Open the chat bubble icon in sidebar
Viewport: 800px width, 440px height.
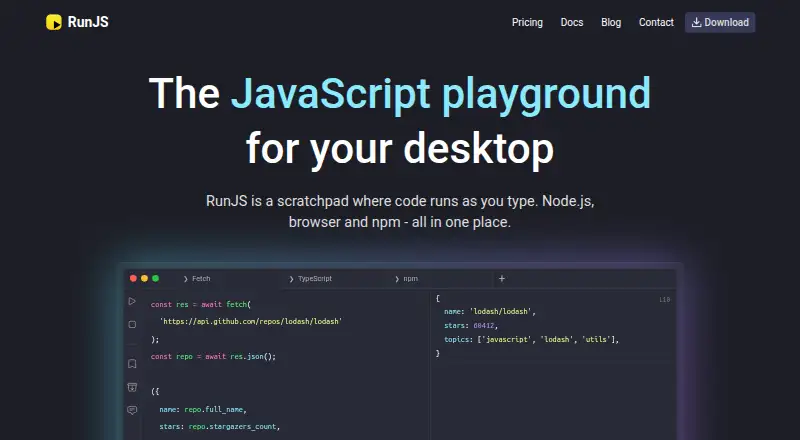(x=132, y=410)
